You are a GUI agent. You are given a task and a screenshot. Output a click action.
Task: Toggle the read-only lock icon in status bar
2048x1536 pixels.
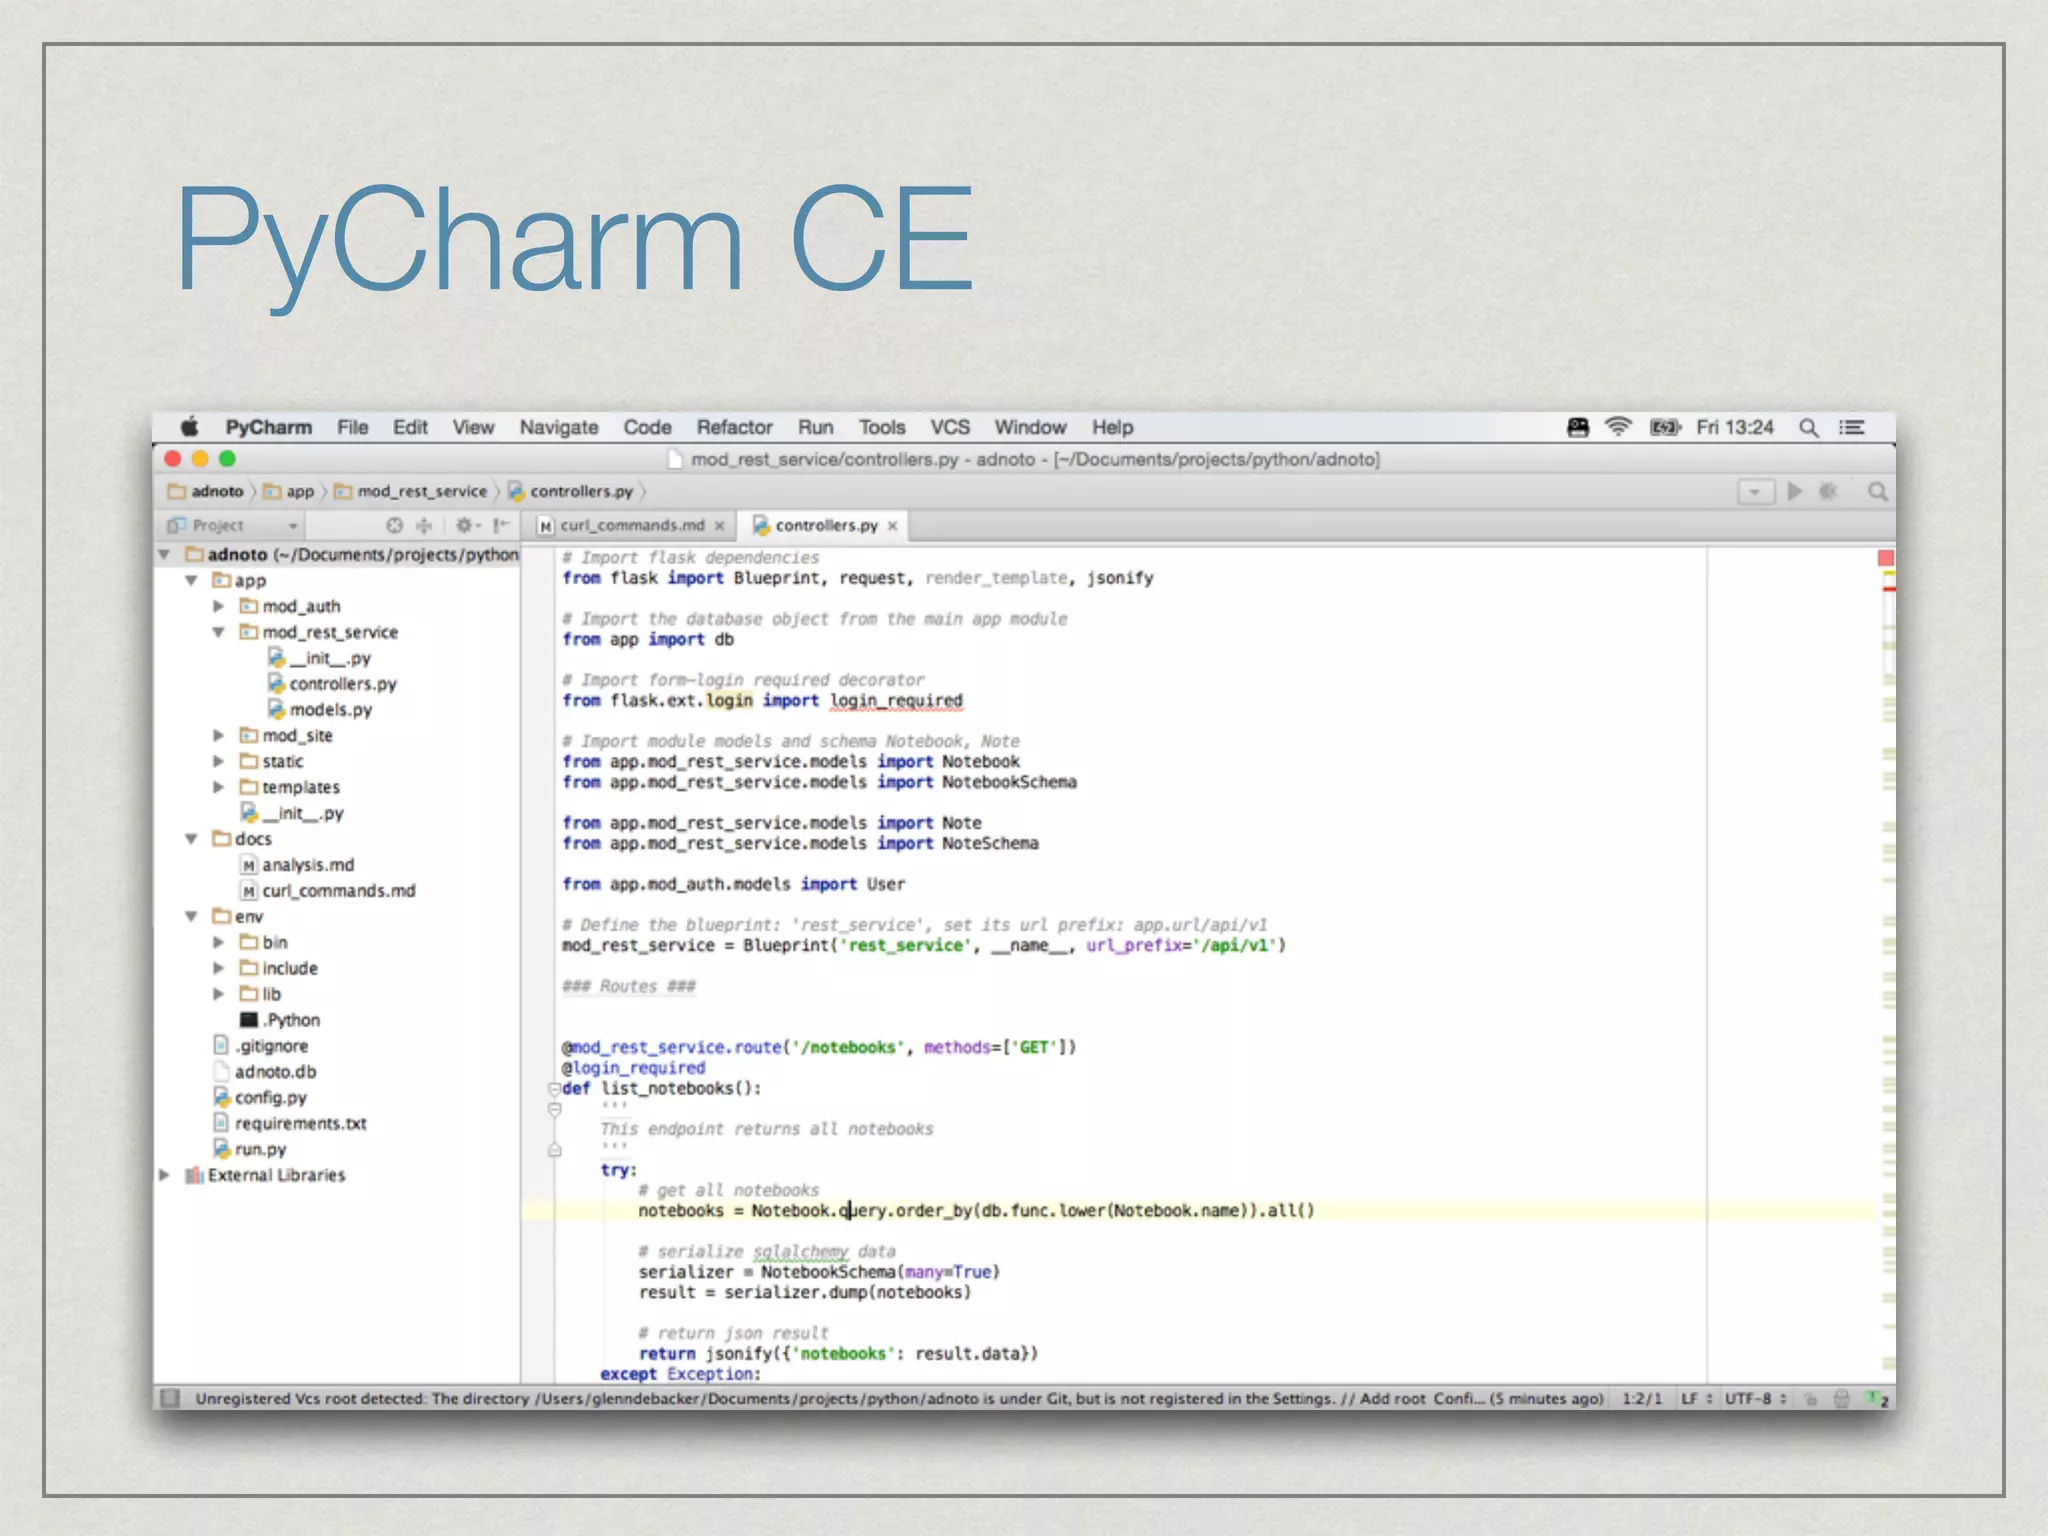tap(1810, 1398)
